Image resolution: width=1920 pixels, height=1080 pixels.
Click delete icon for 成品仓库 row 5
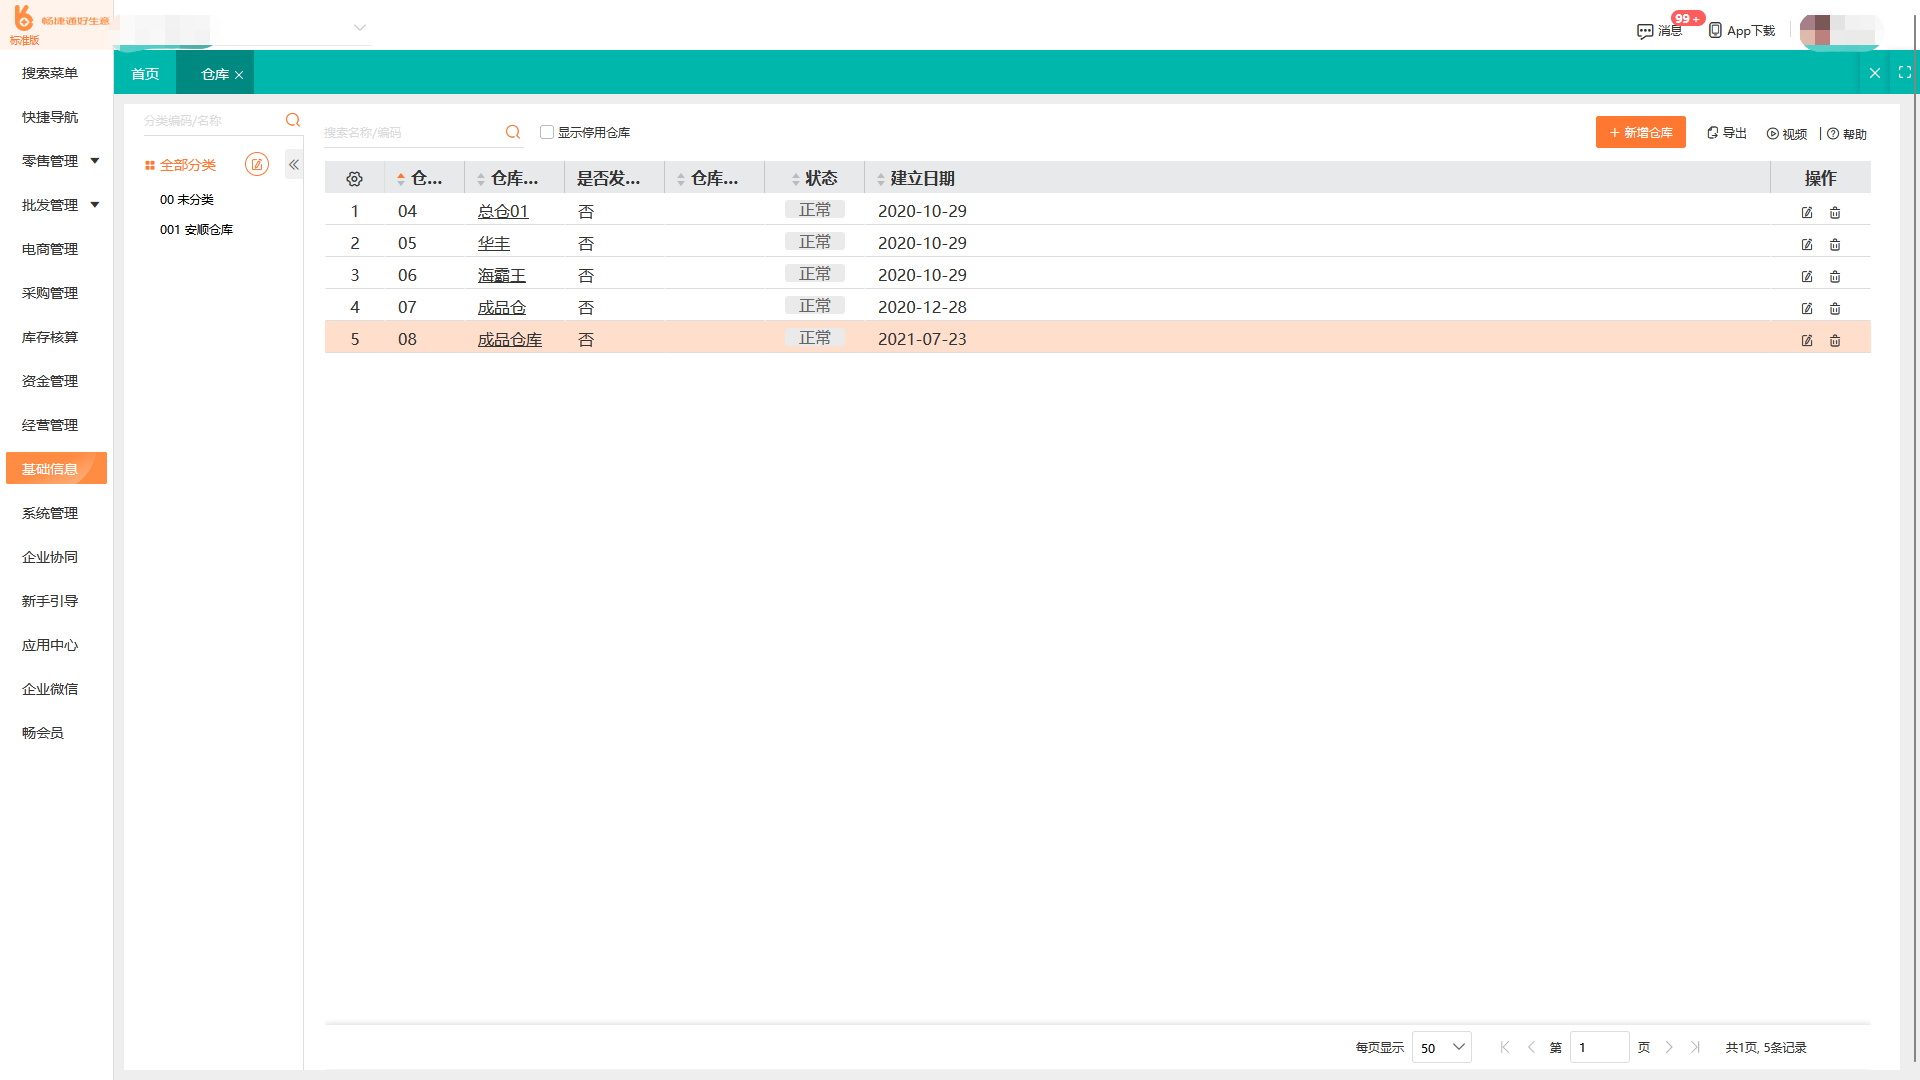[x=1834, y=339]
